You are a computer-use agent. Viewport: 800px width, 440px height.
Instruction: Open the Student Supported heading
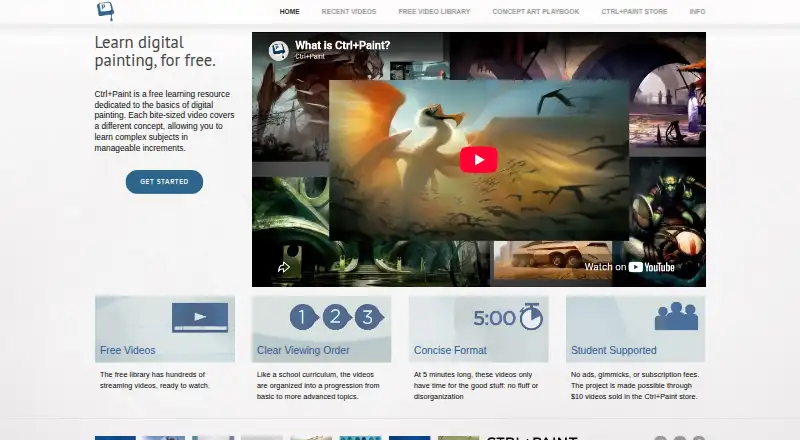click(614, 350)
